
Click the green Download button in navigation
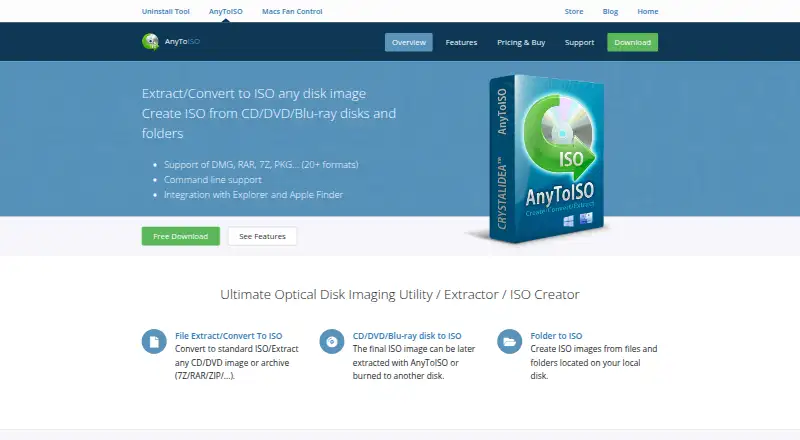[x=632, y=42]
